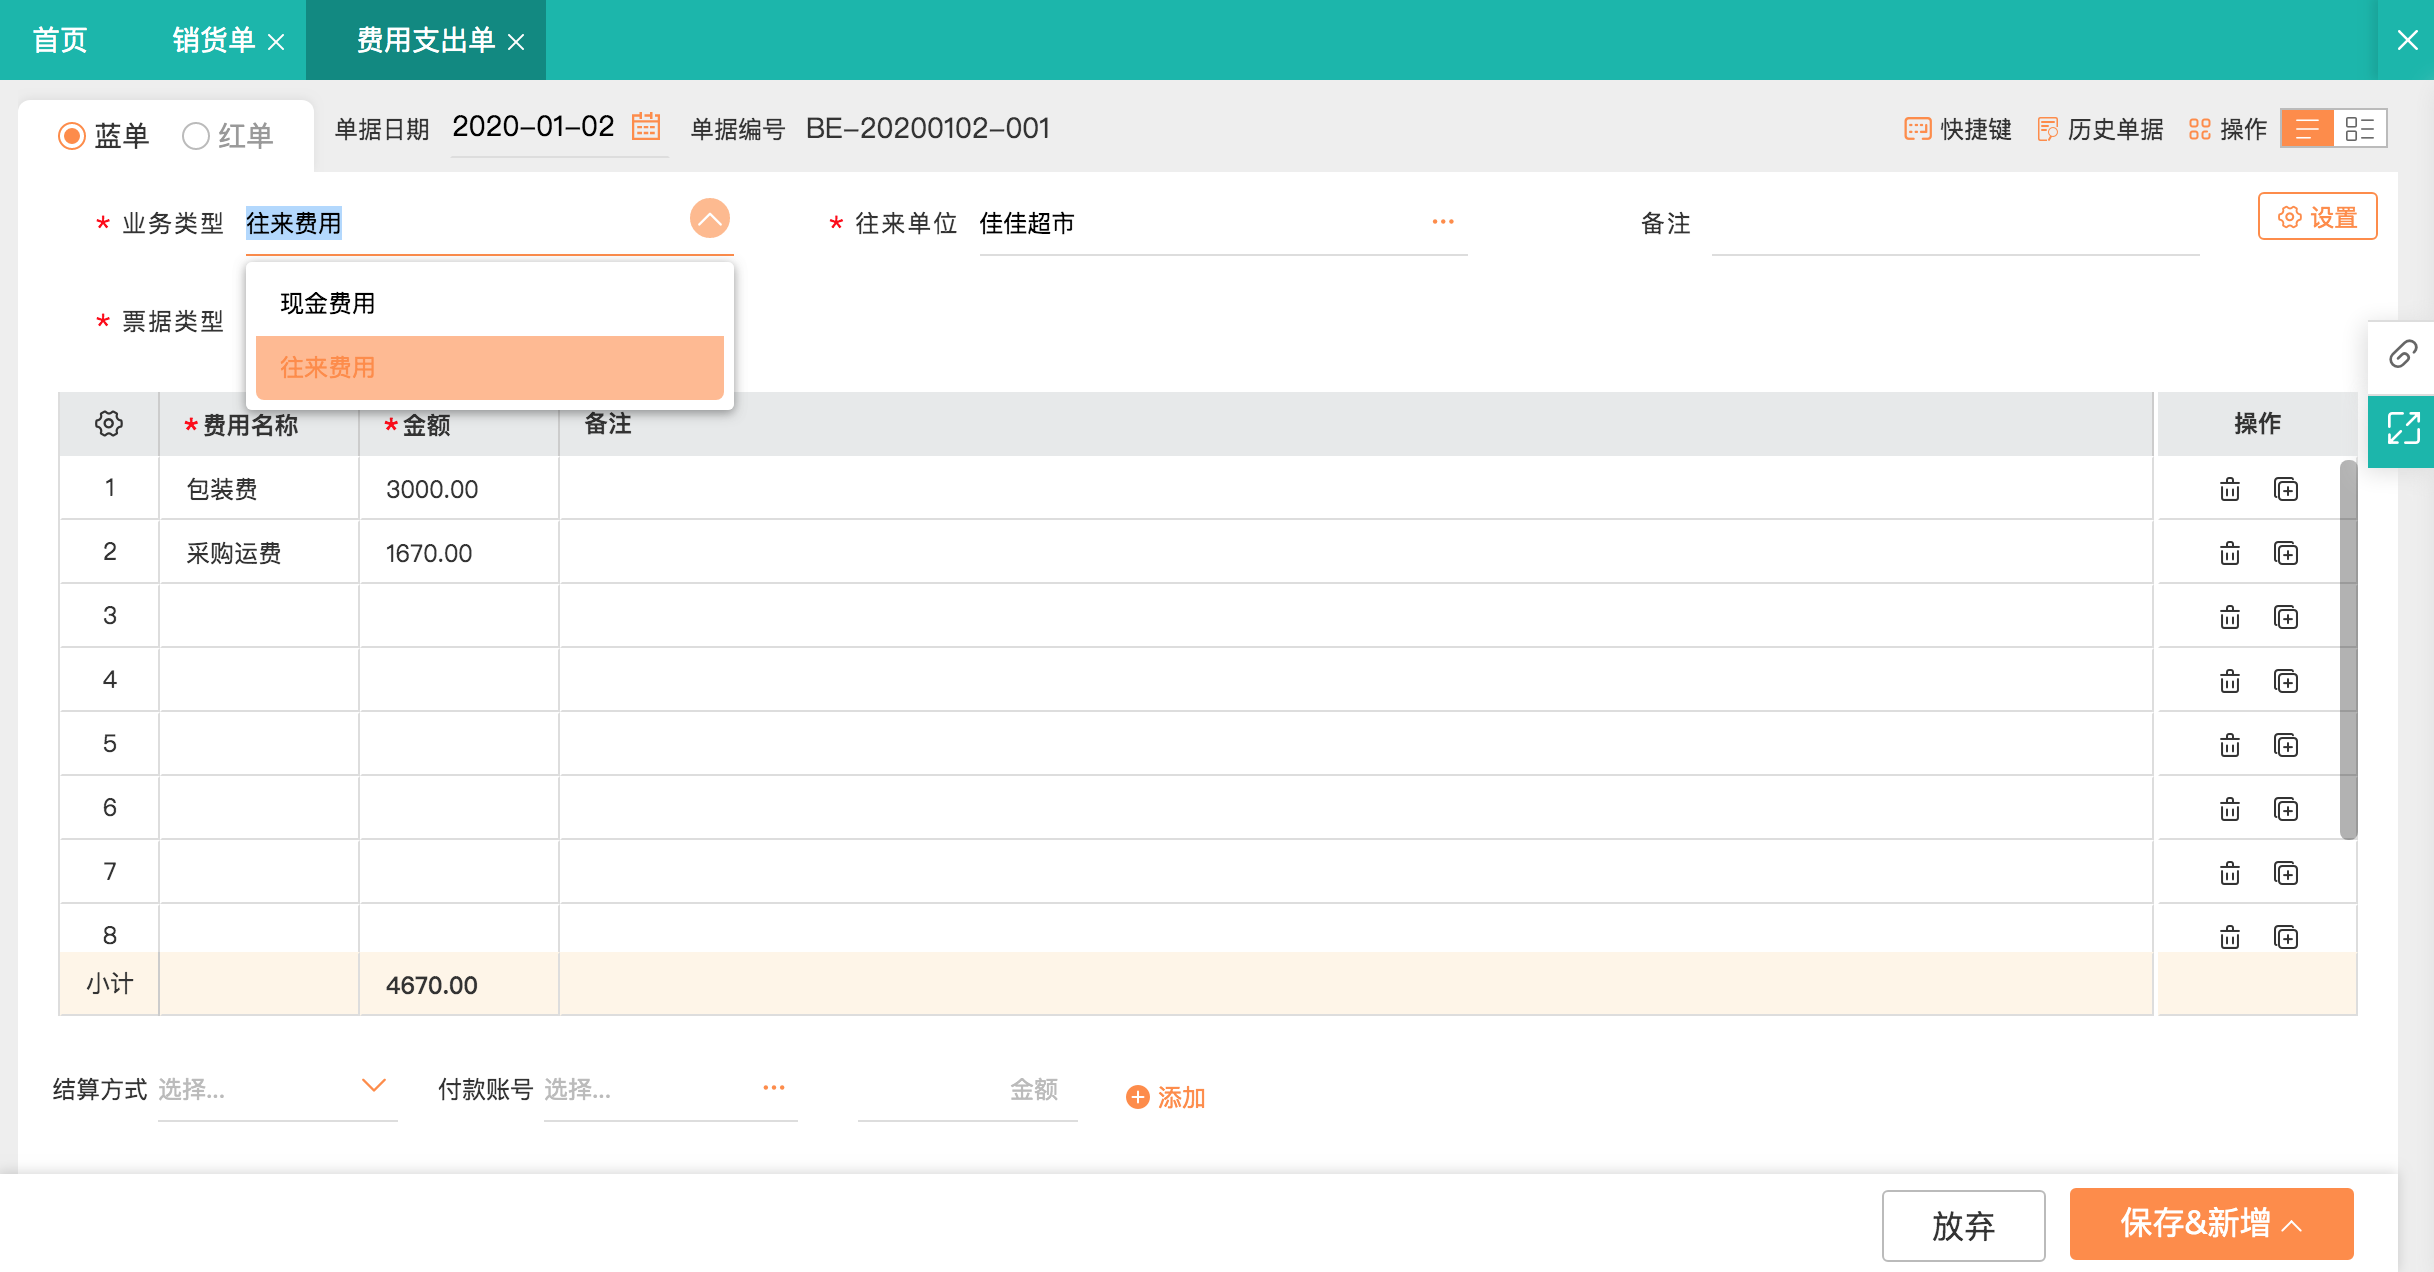Expand 业务类型 dropdown menu
Screen dimensions: 2434x1272
pyautogui.click(x=710, y=219)
